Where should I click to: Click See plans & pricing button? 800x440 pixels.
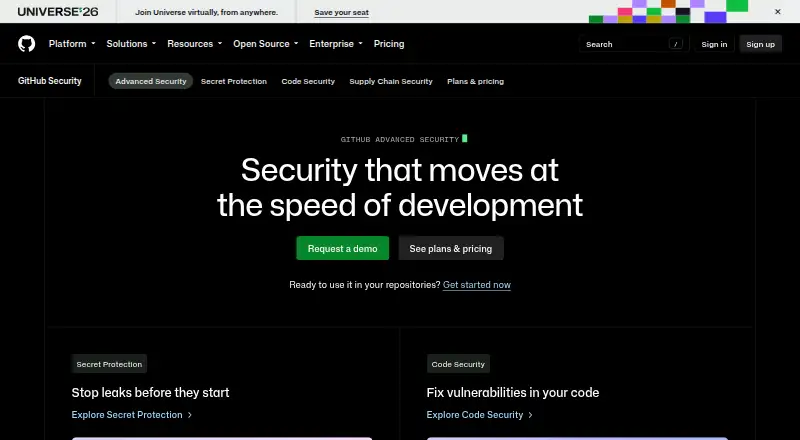tap(451, 249)
